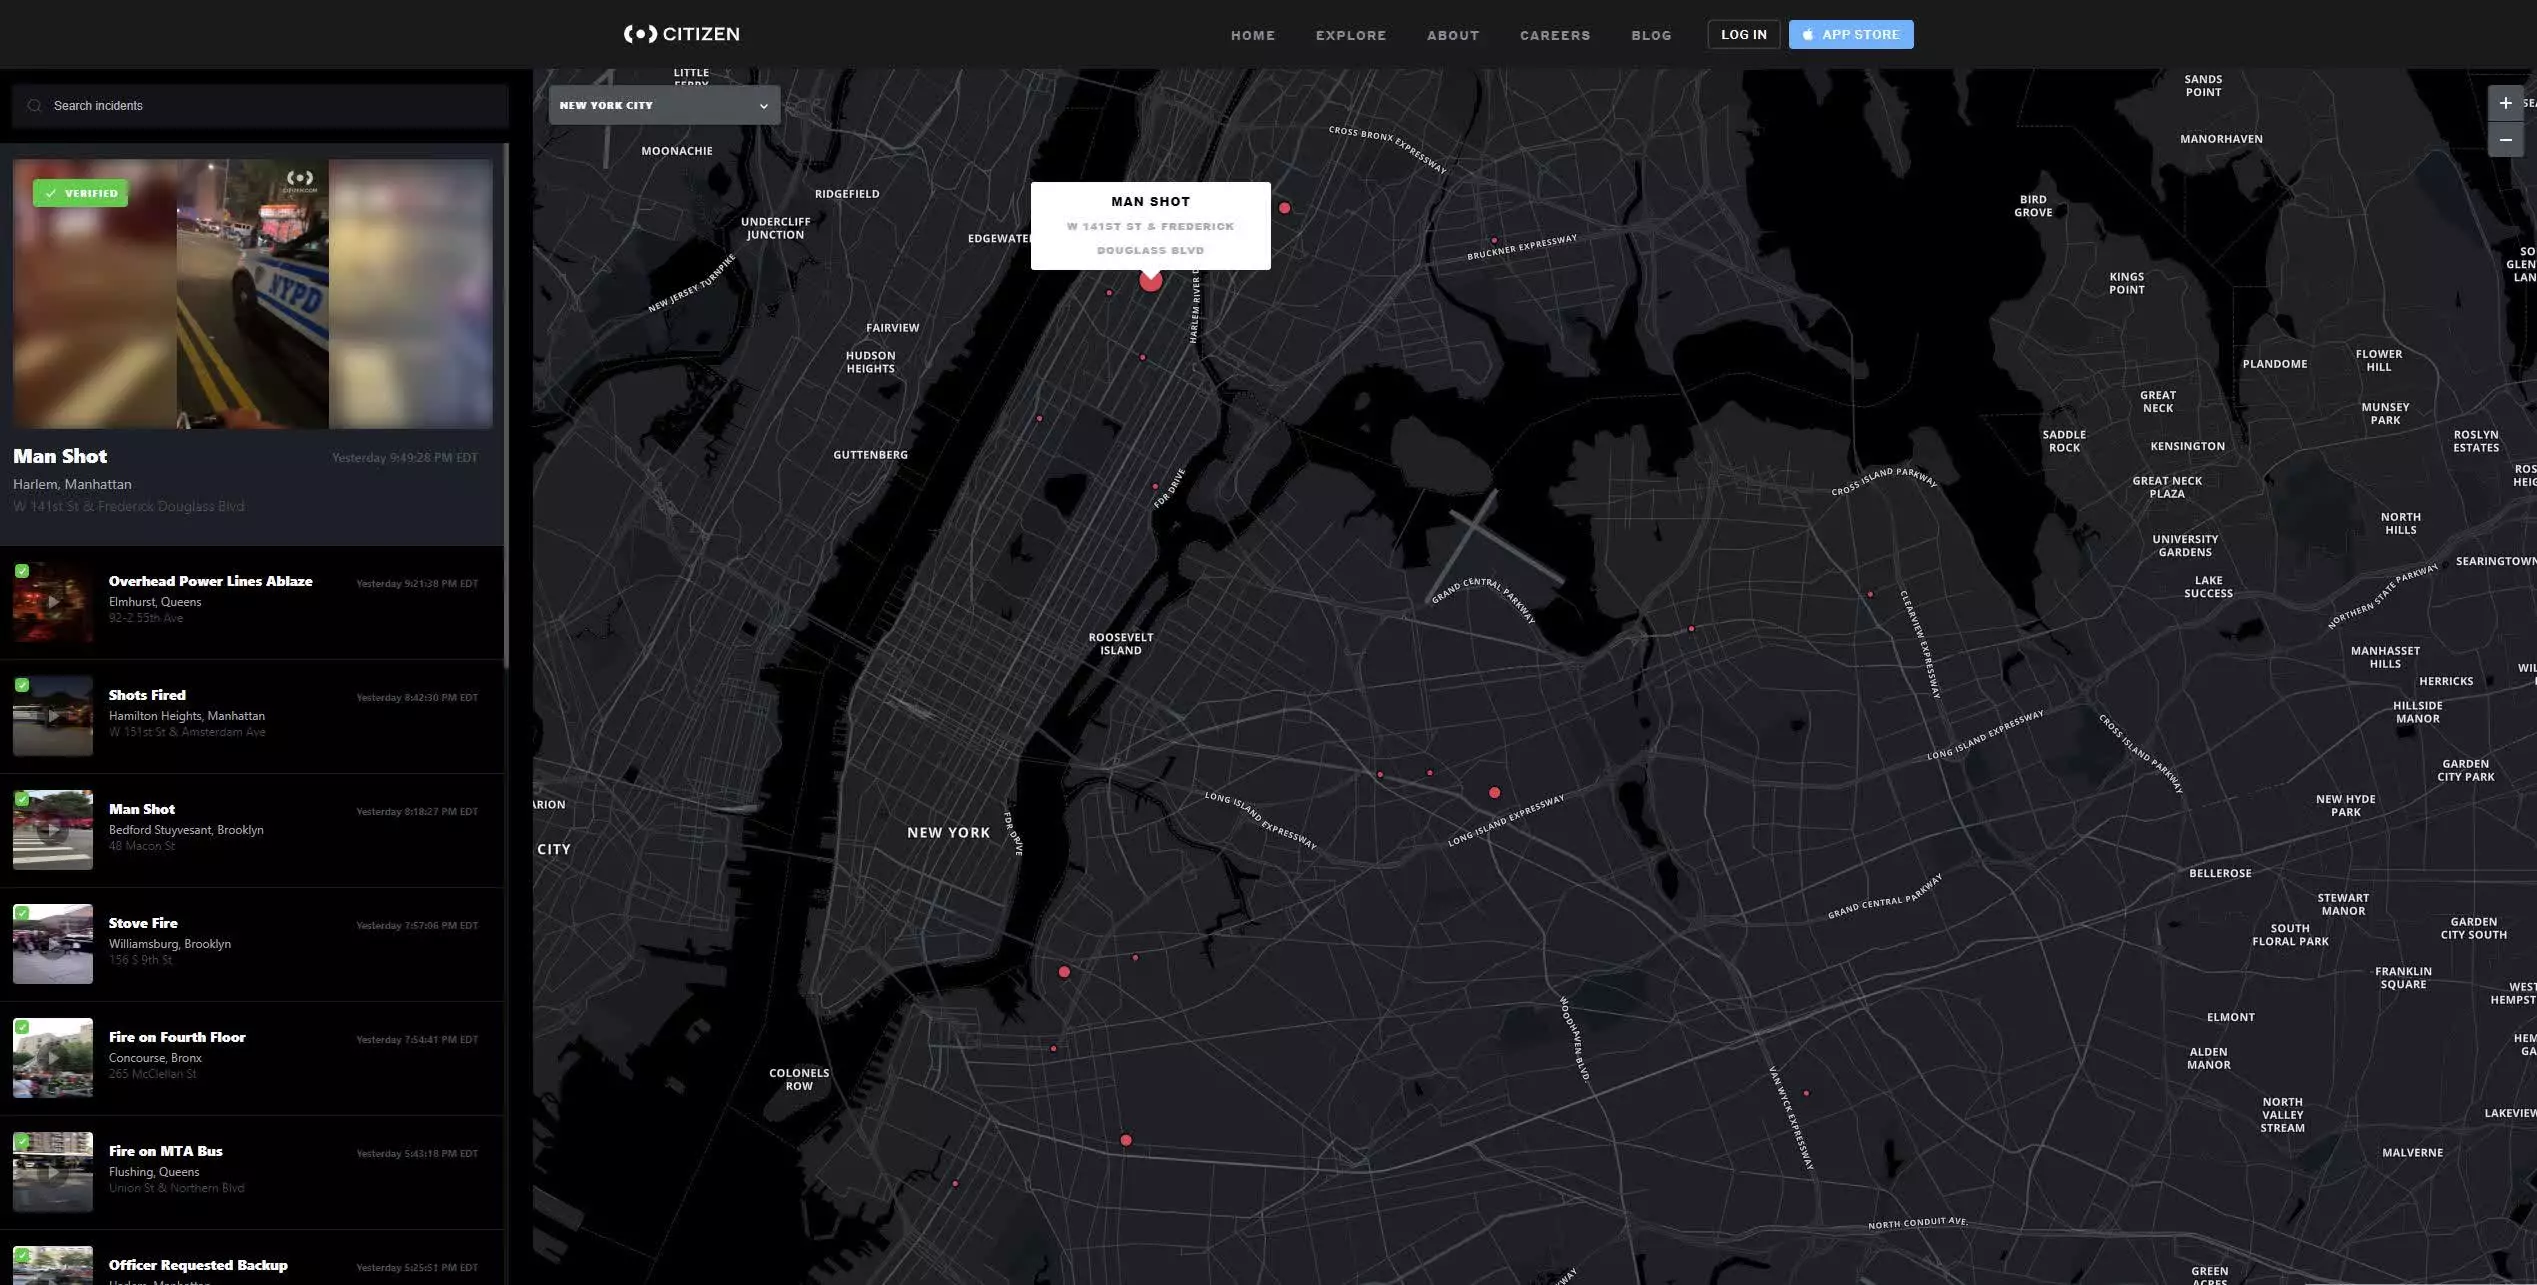Click the LOG IN button
Image resolution: width=2537 pixels, height=1285 pixels.
(1744, 34)
